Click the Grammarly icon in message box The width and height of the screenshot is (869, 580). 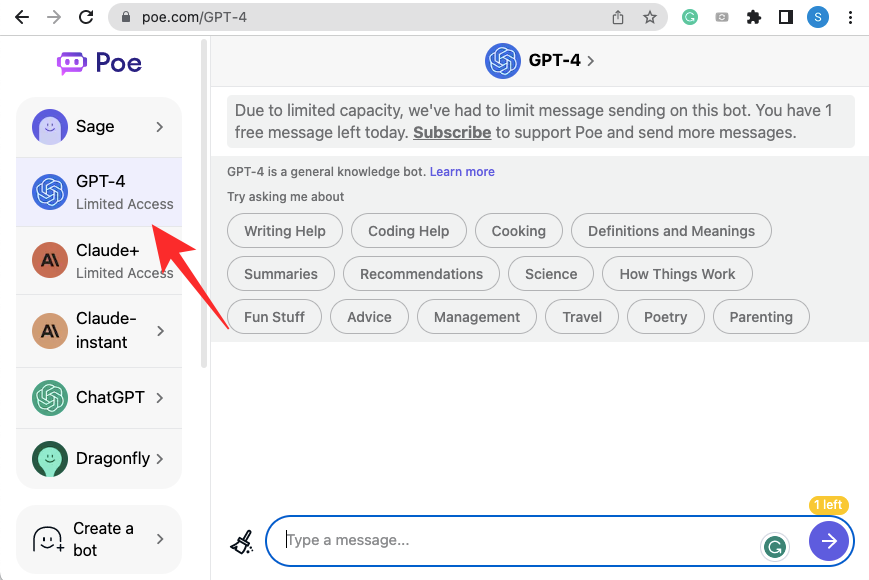point(774,547)
